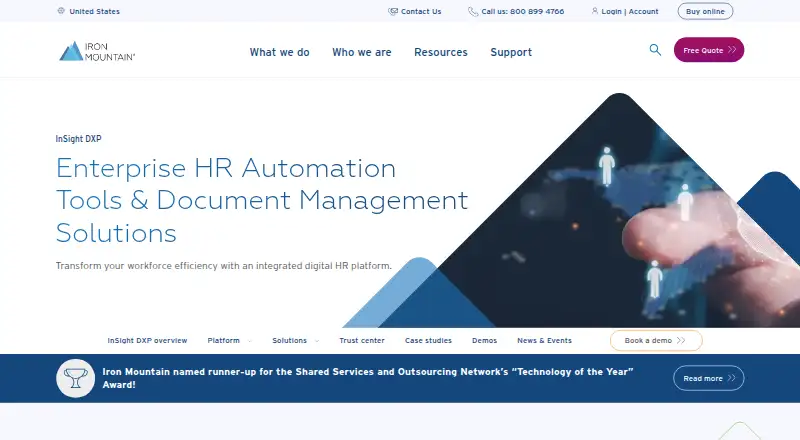Screen dimensions: 800x440
Task: Click the Read more button in banner
Action: (709, 378)
